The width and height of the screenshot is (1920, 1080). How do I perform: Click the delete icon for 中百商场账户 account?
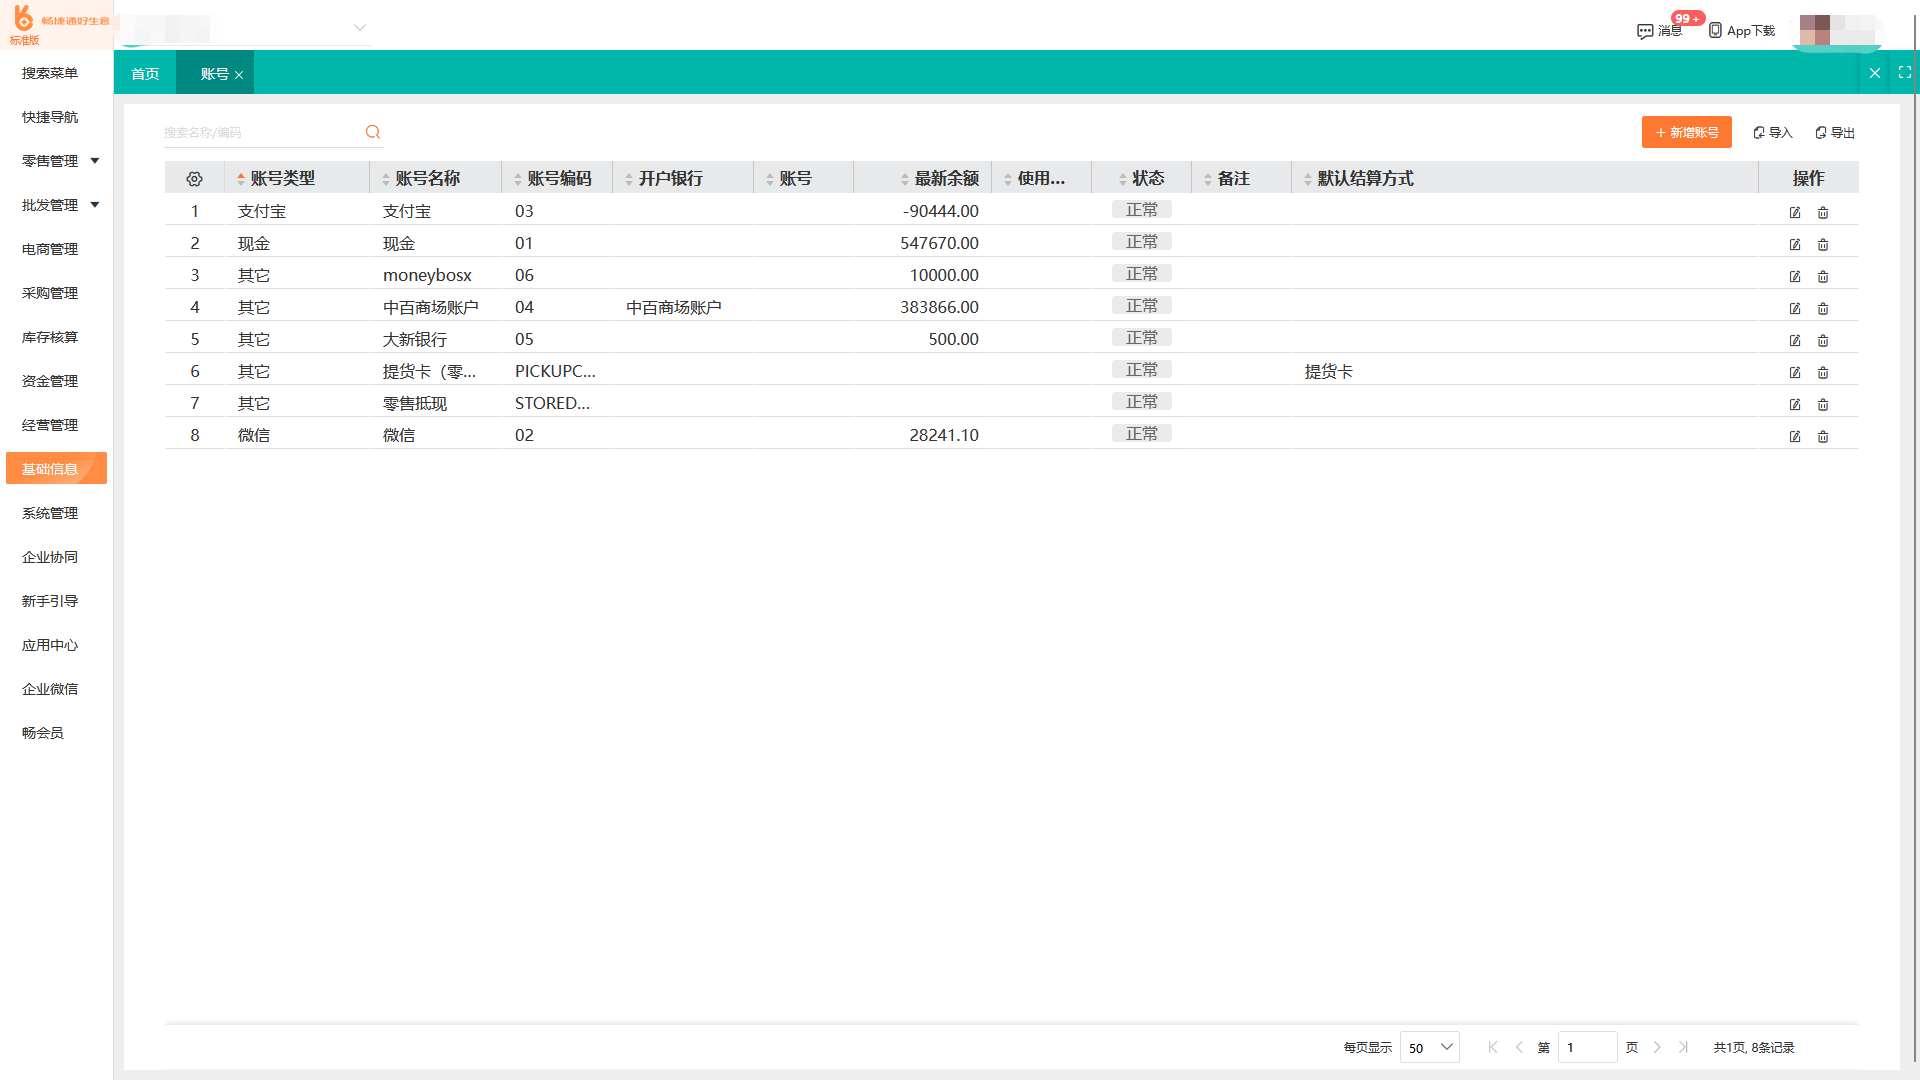pos(1824,307)
